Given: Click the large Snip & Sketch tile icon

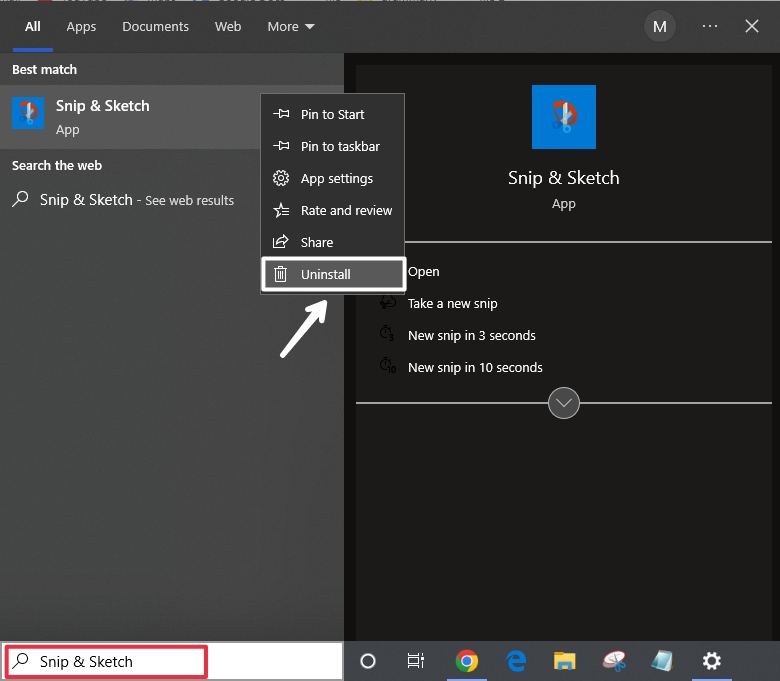Looking at the screenshot, I should point(564,117).
